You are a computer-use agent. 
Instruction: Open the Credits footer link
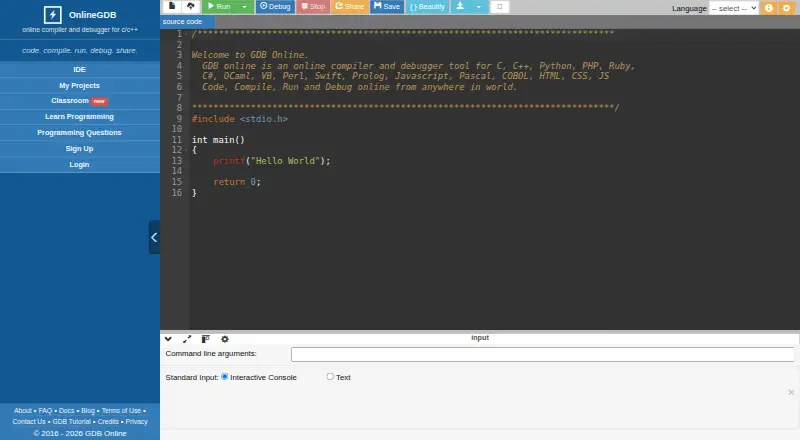coord(108,422)
